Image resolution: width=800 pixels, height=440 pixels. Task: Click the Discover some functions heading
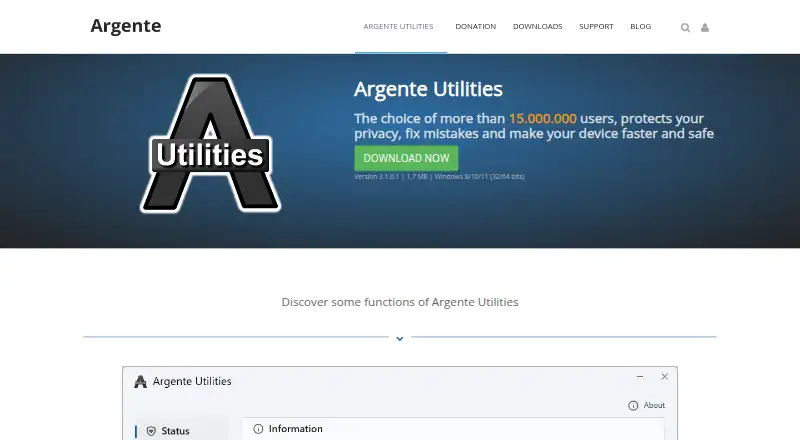coord(400,302)
